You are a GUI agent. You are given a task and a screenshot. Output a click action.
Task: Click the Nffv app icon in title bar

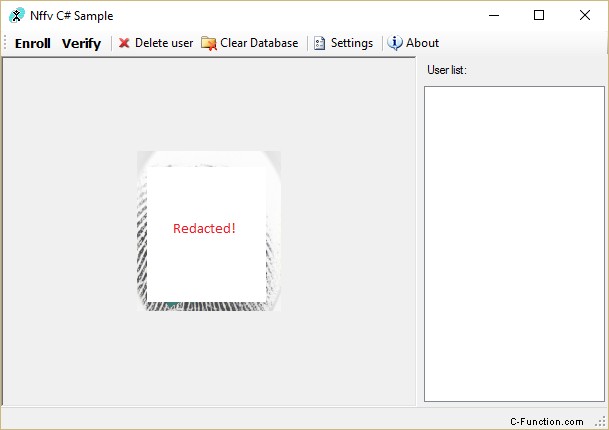(16, 15)
